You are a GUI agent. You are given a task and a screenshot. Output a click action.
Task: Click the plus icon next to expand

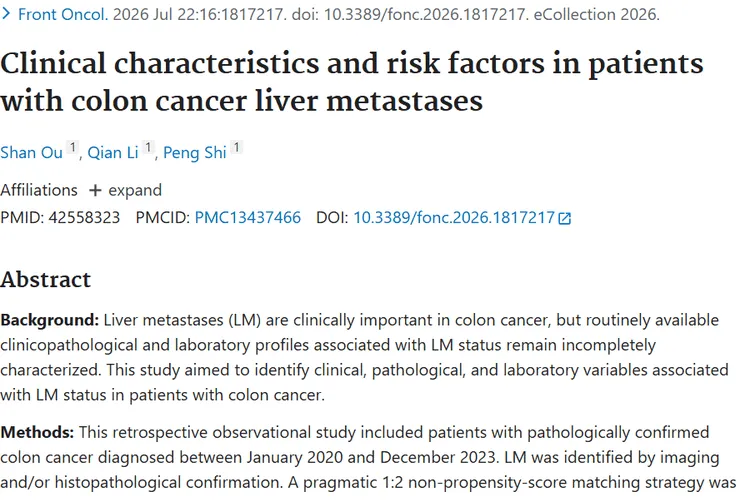pyautogui.click(x=95, y=190)
